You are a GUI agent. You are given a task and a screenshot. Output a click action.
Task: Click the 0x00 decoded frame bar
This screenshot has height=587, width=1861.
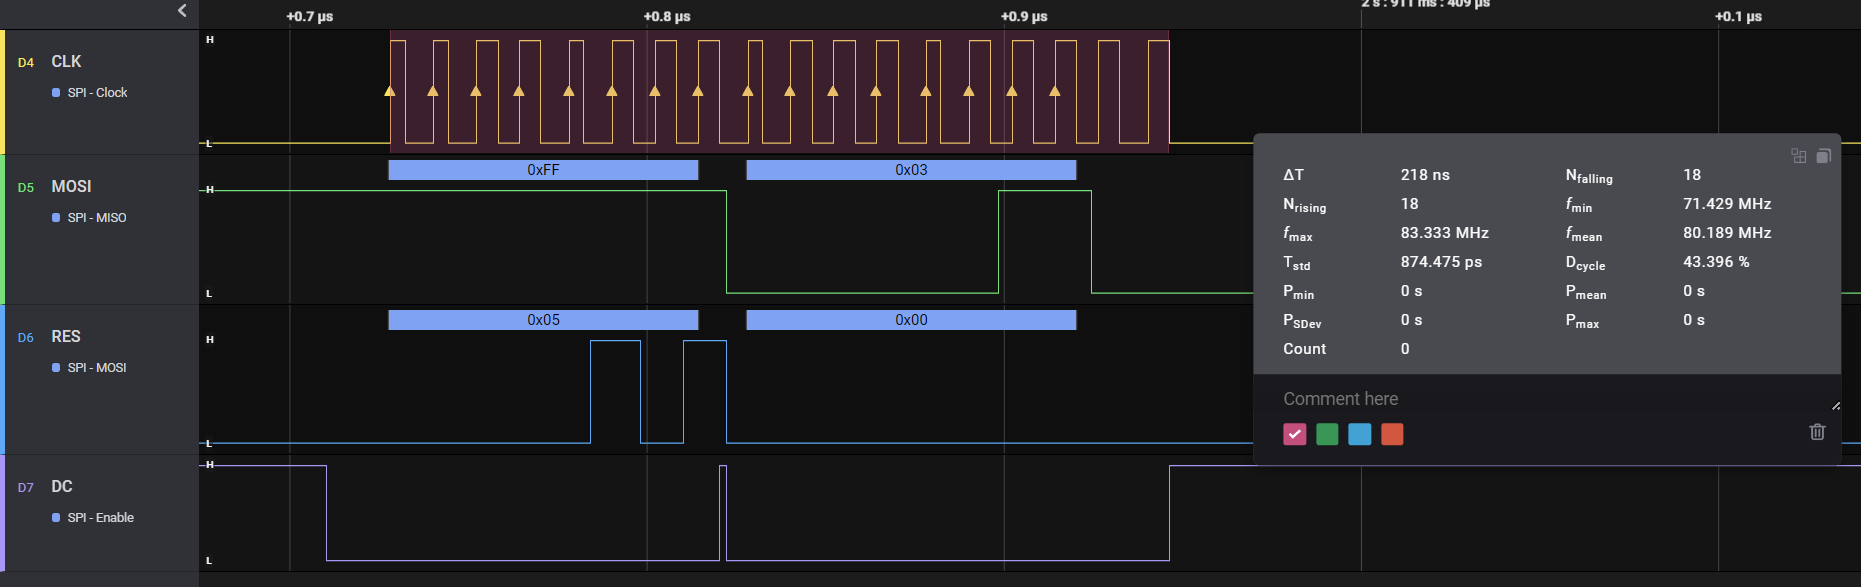tap(911, 320)
